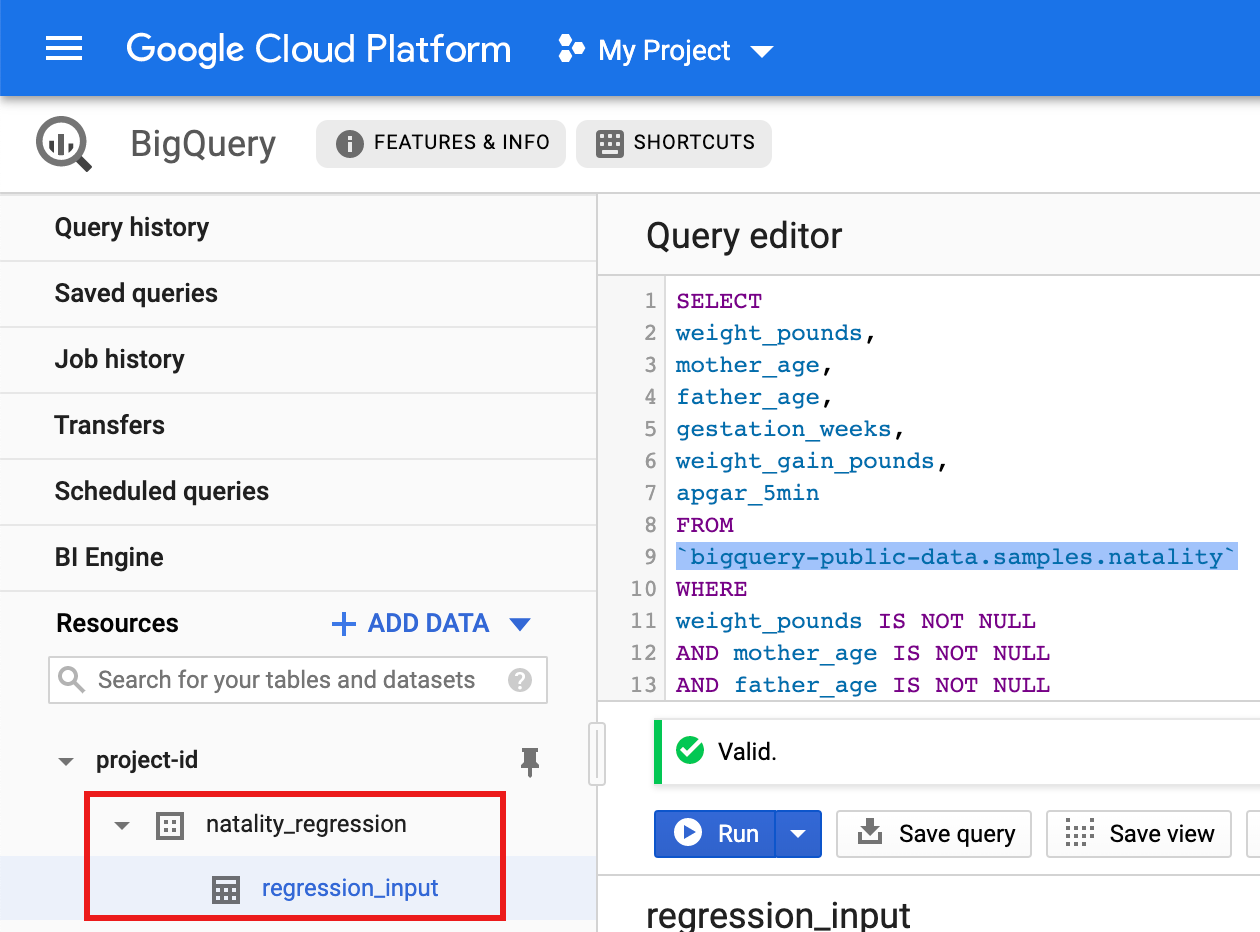Select the regression_input table

point(350,889)
